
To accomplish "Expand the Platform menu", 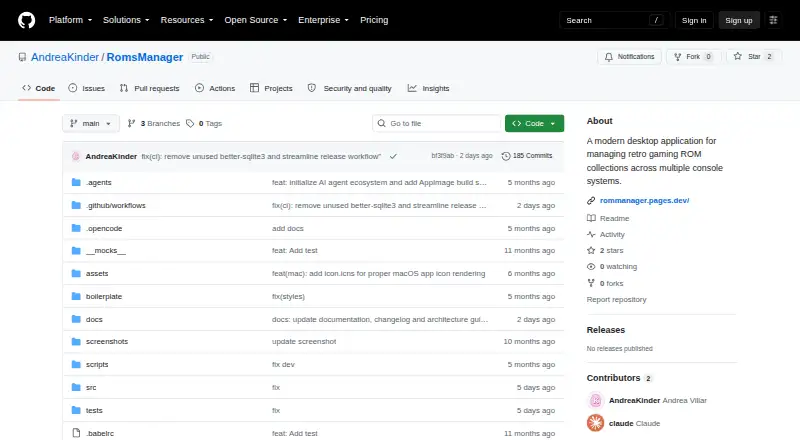I will (70, 20).
